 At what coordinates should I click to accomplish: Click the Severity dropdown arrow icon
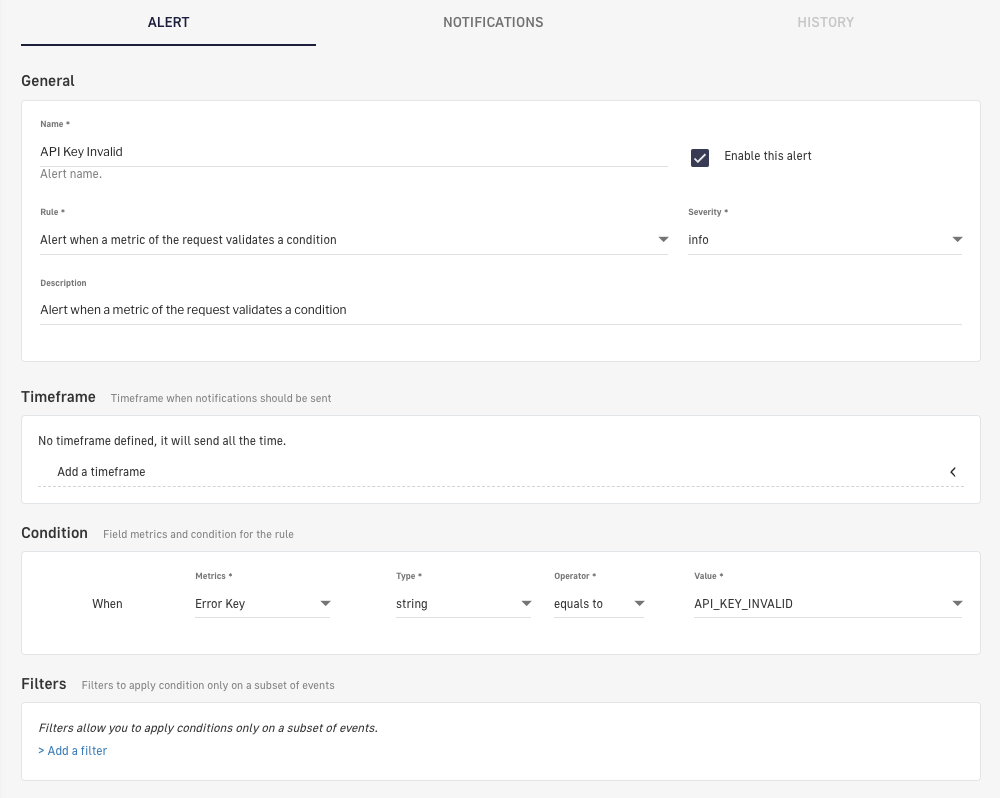(x=957, y=240)
